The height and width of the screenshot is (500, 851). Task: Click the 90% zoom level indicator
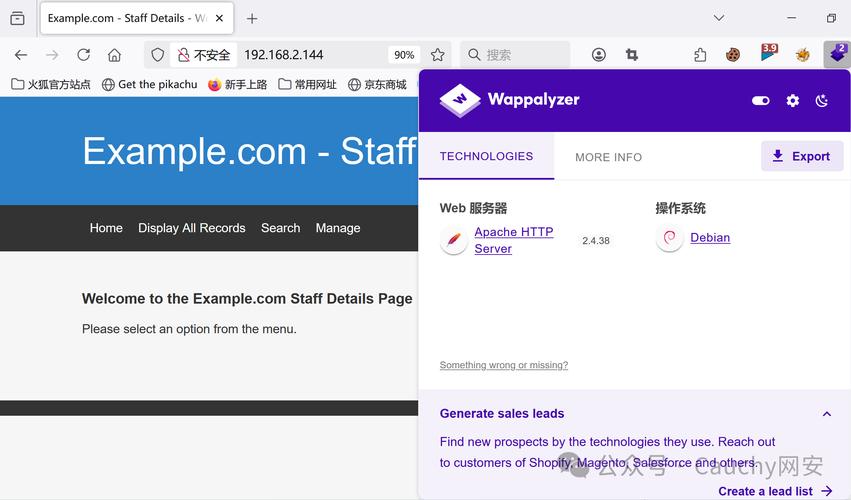404,55
